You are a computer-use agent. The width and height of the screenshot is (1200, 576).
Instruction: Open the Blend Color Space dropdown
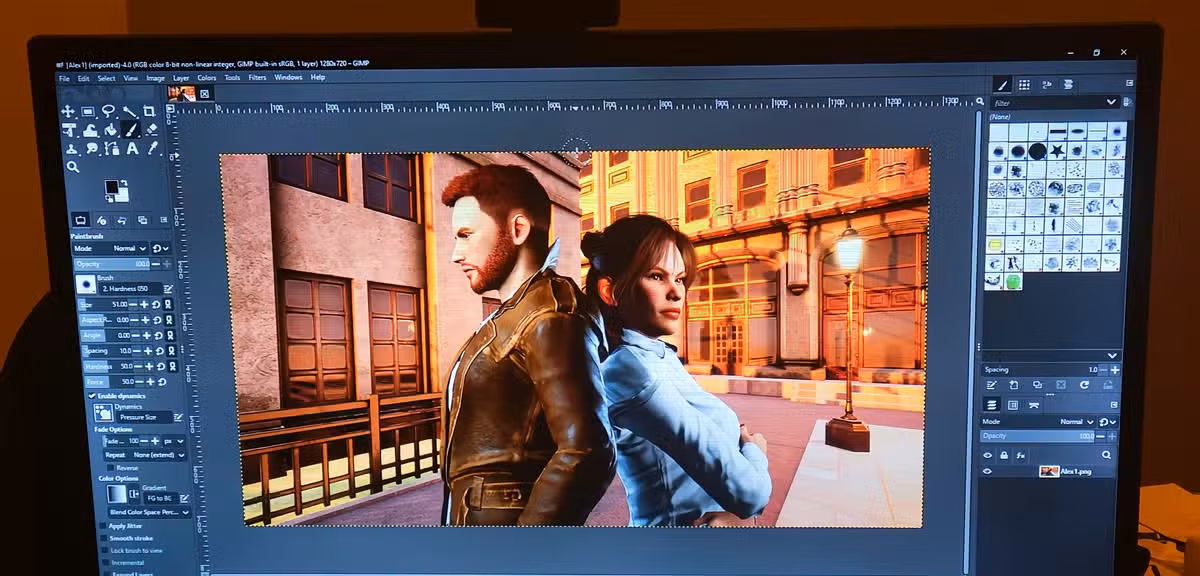click(150, 512)
